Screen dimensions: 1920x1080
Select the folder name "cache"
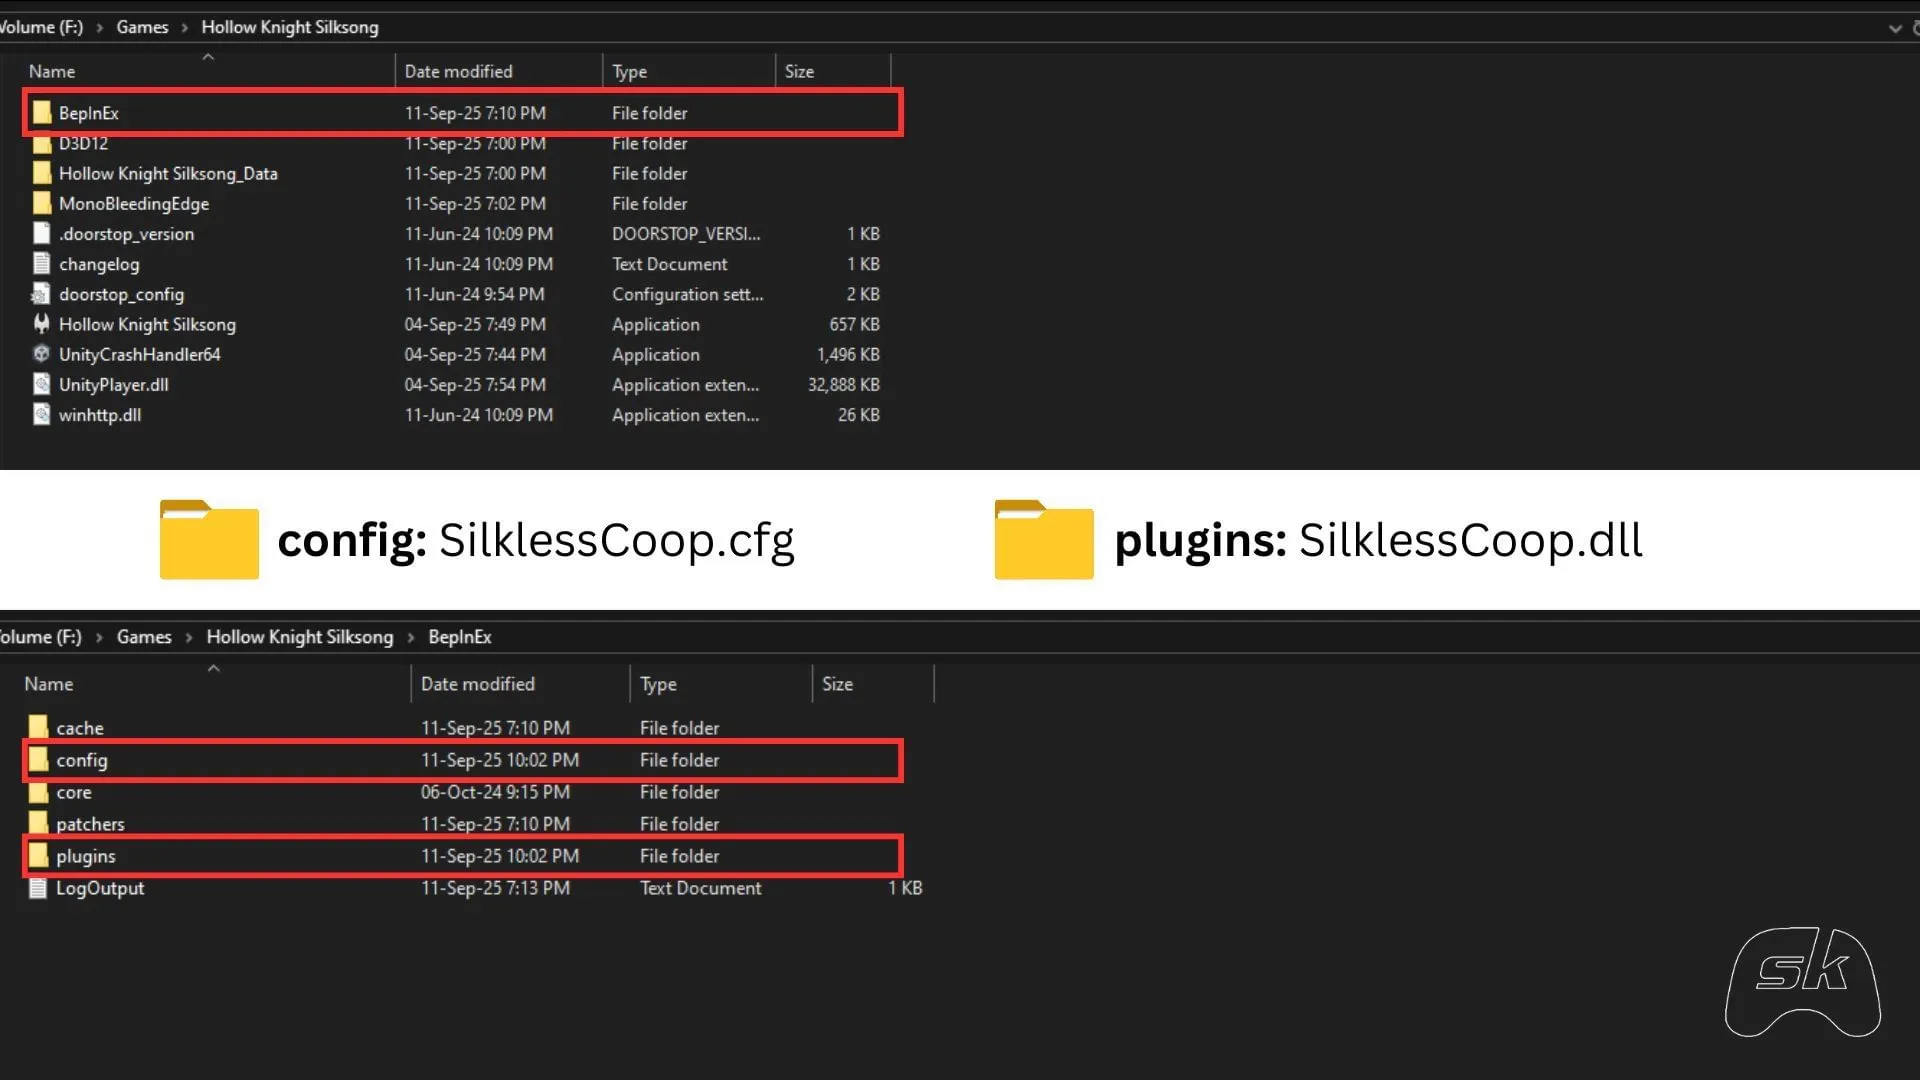[x=80, y=728]
